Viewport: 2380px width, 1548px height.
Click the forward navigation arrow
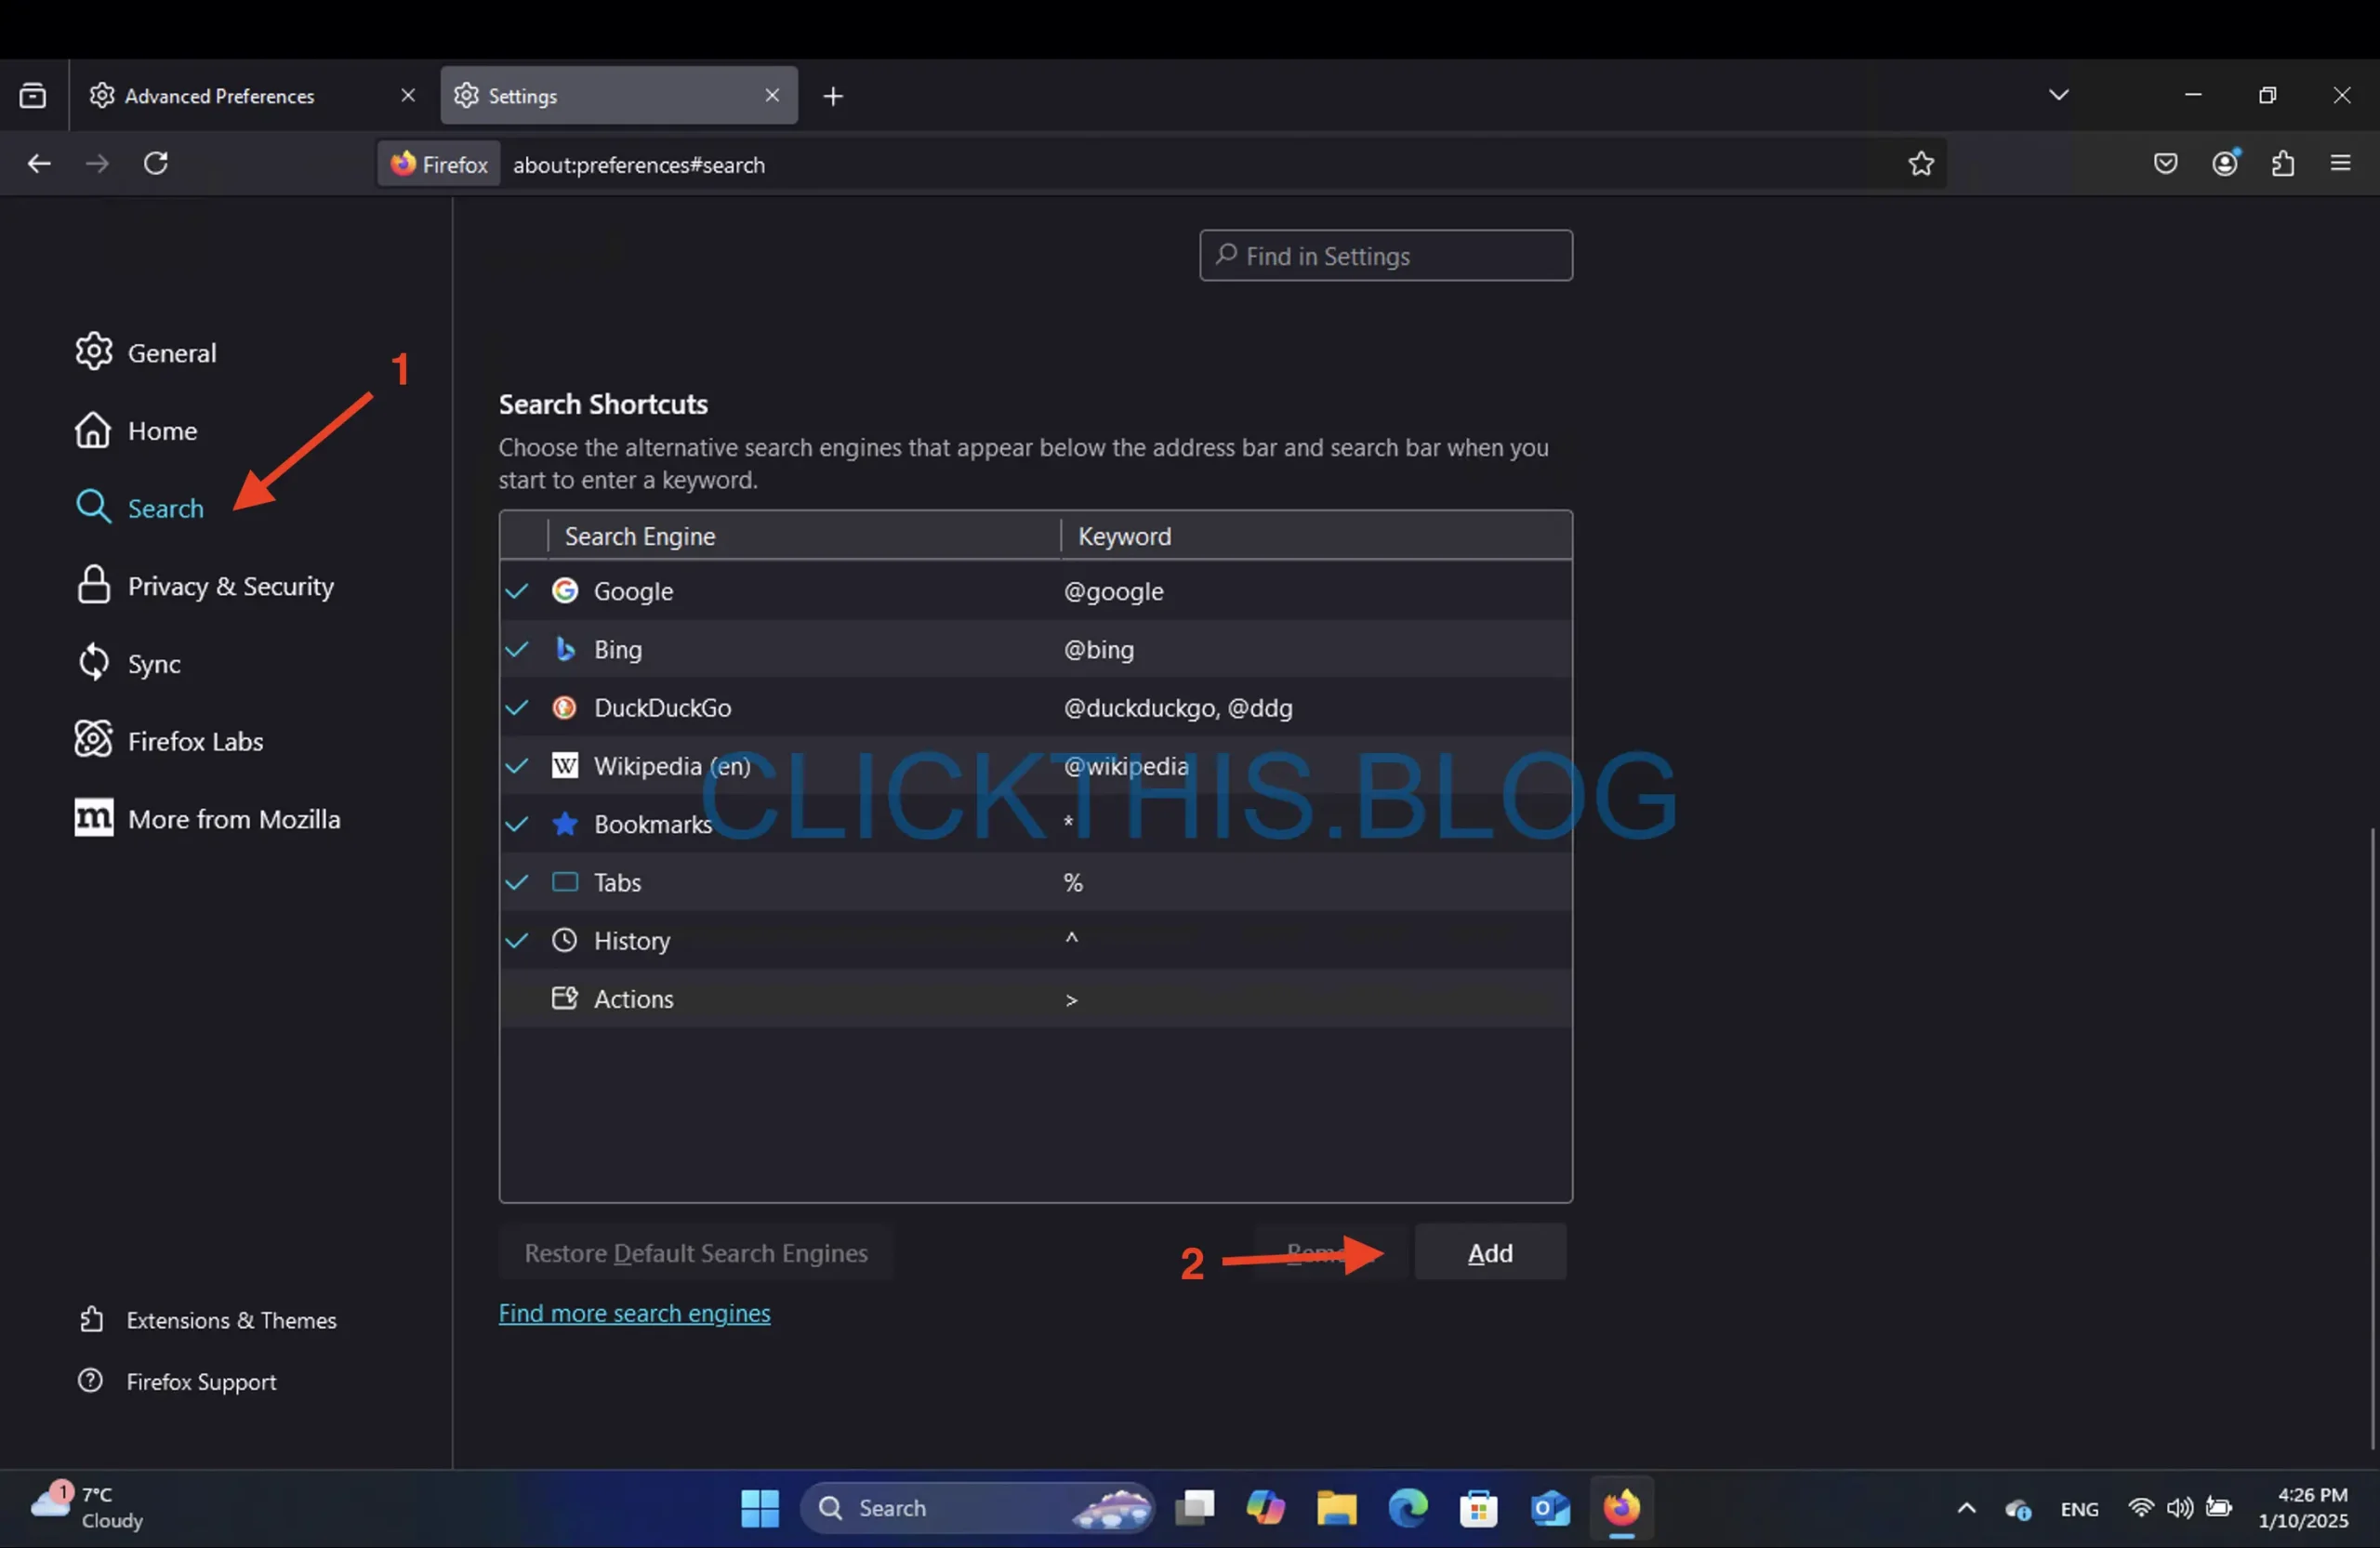click(x=97, y=163)
